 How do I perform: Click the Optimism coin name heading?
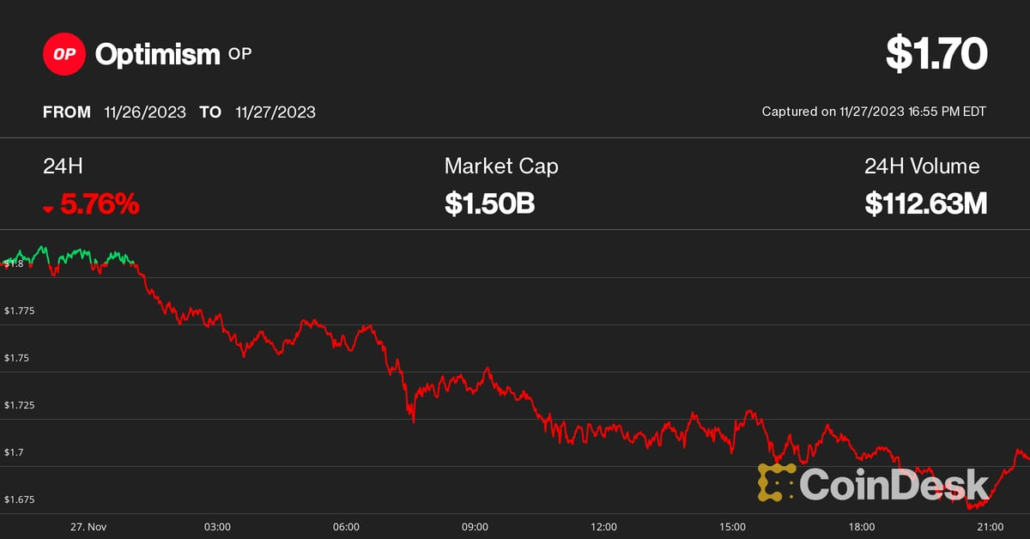(157, 54)
